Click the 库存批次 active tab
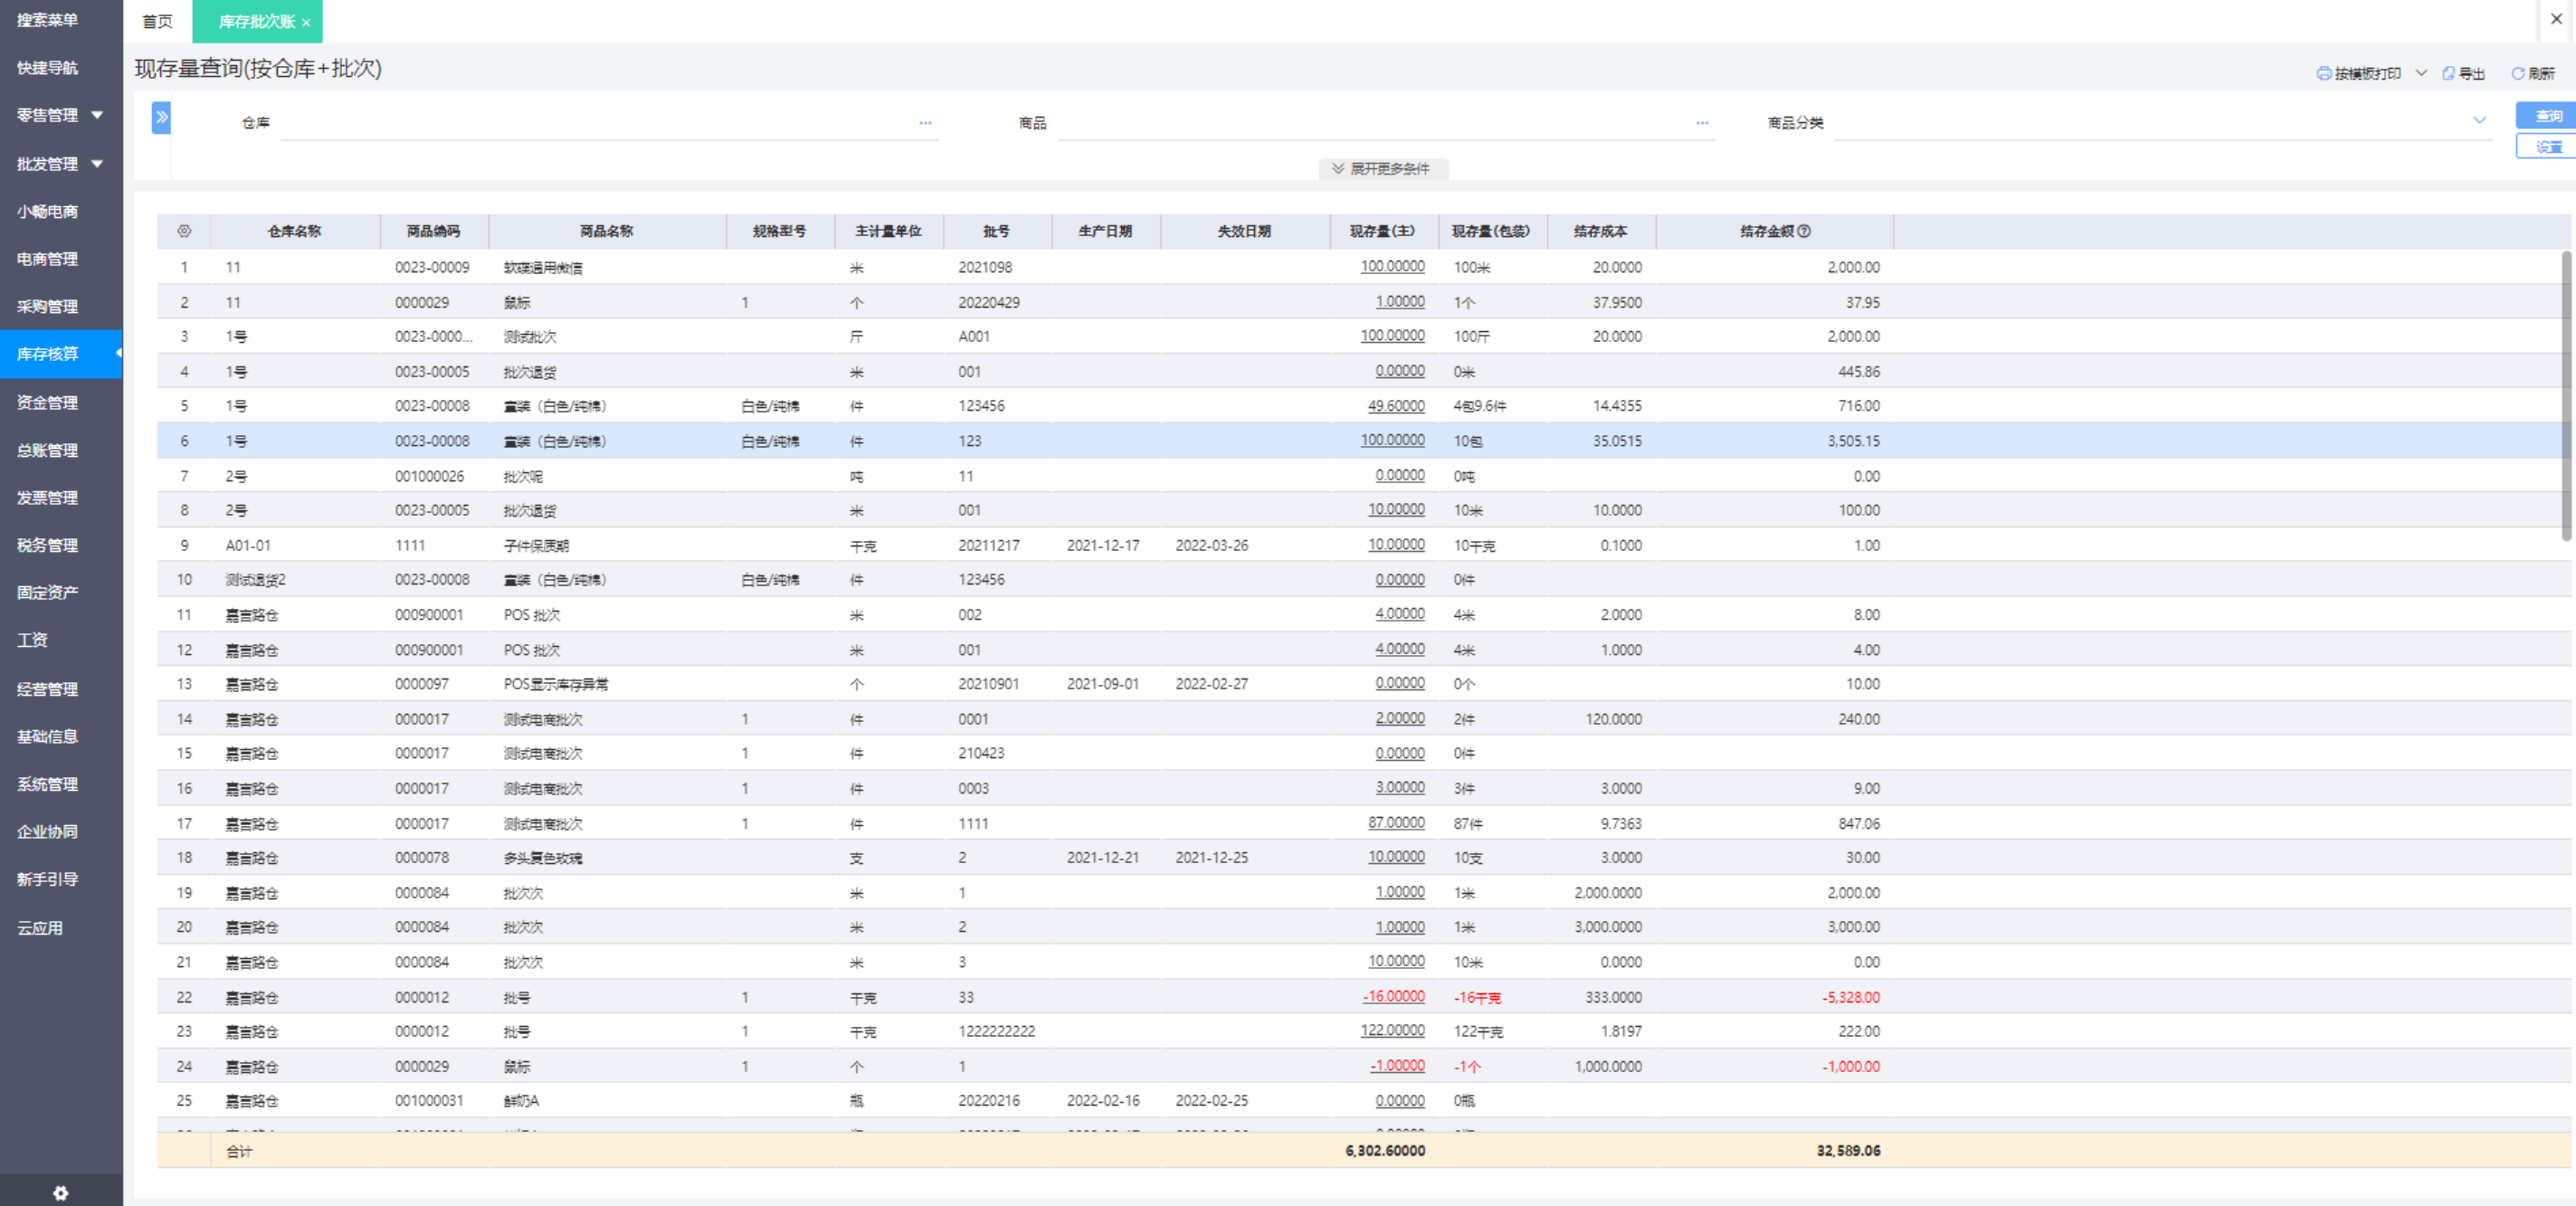The height and width of the screenshot is (1206, 2576). (254, 22)
